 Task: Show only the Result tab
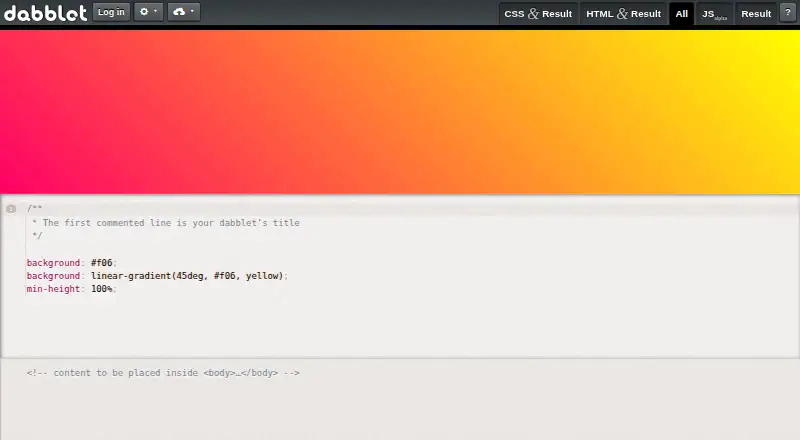(756, 14)
